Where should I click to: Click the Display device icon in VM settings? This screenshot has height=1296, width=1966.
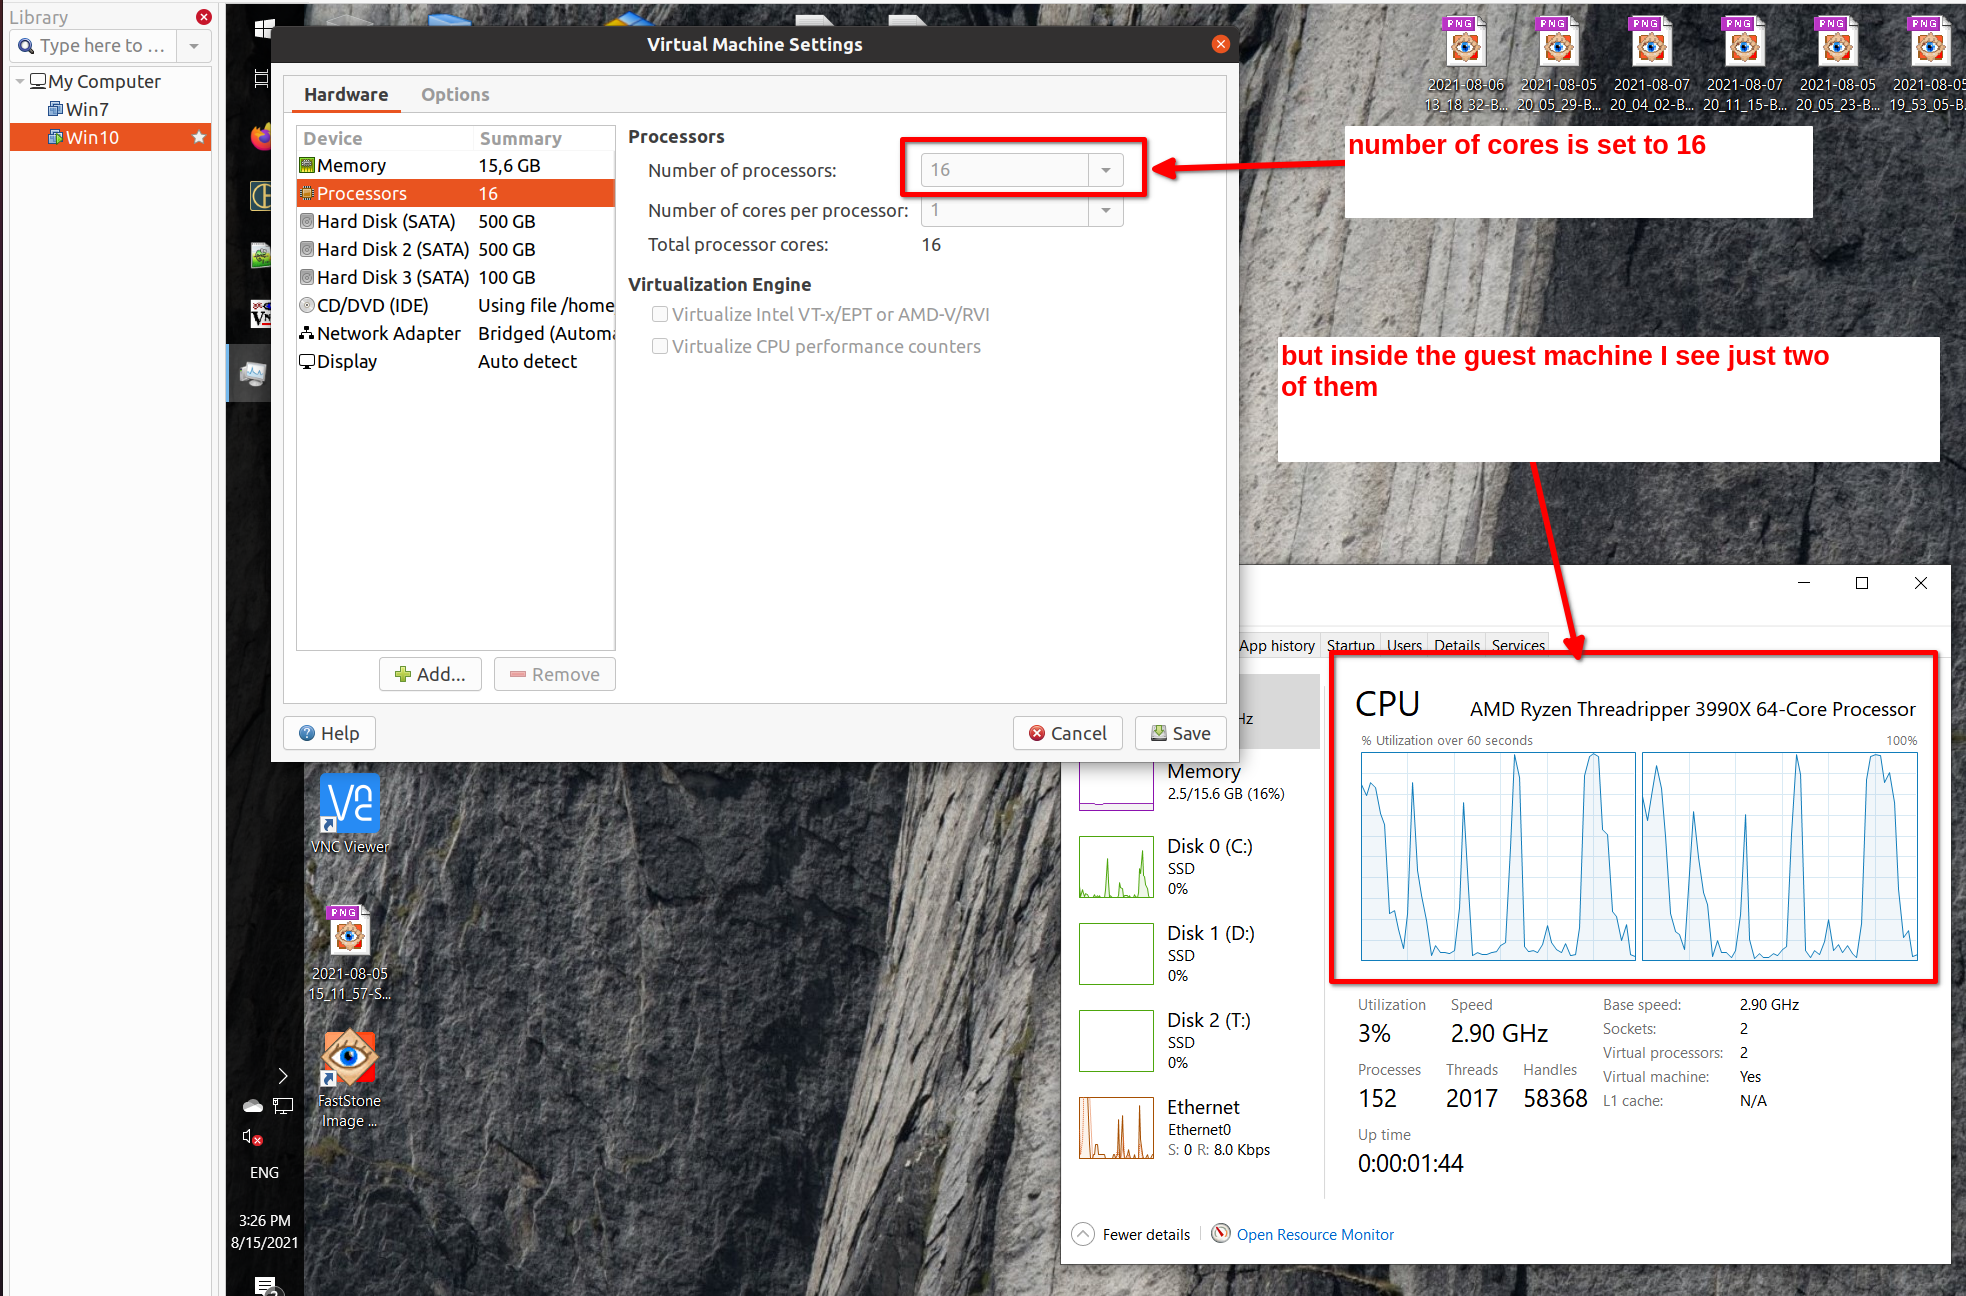[x=311, y=362]
